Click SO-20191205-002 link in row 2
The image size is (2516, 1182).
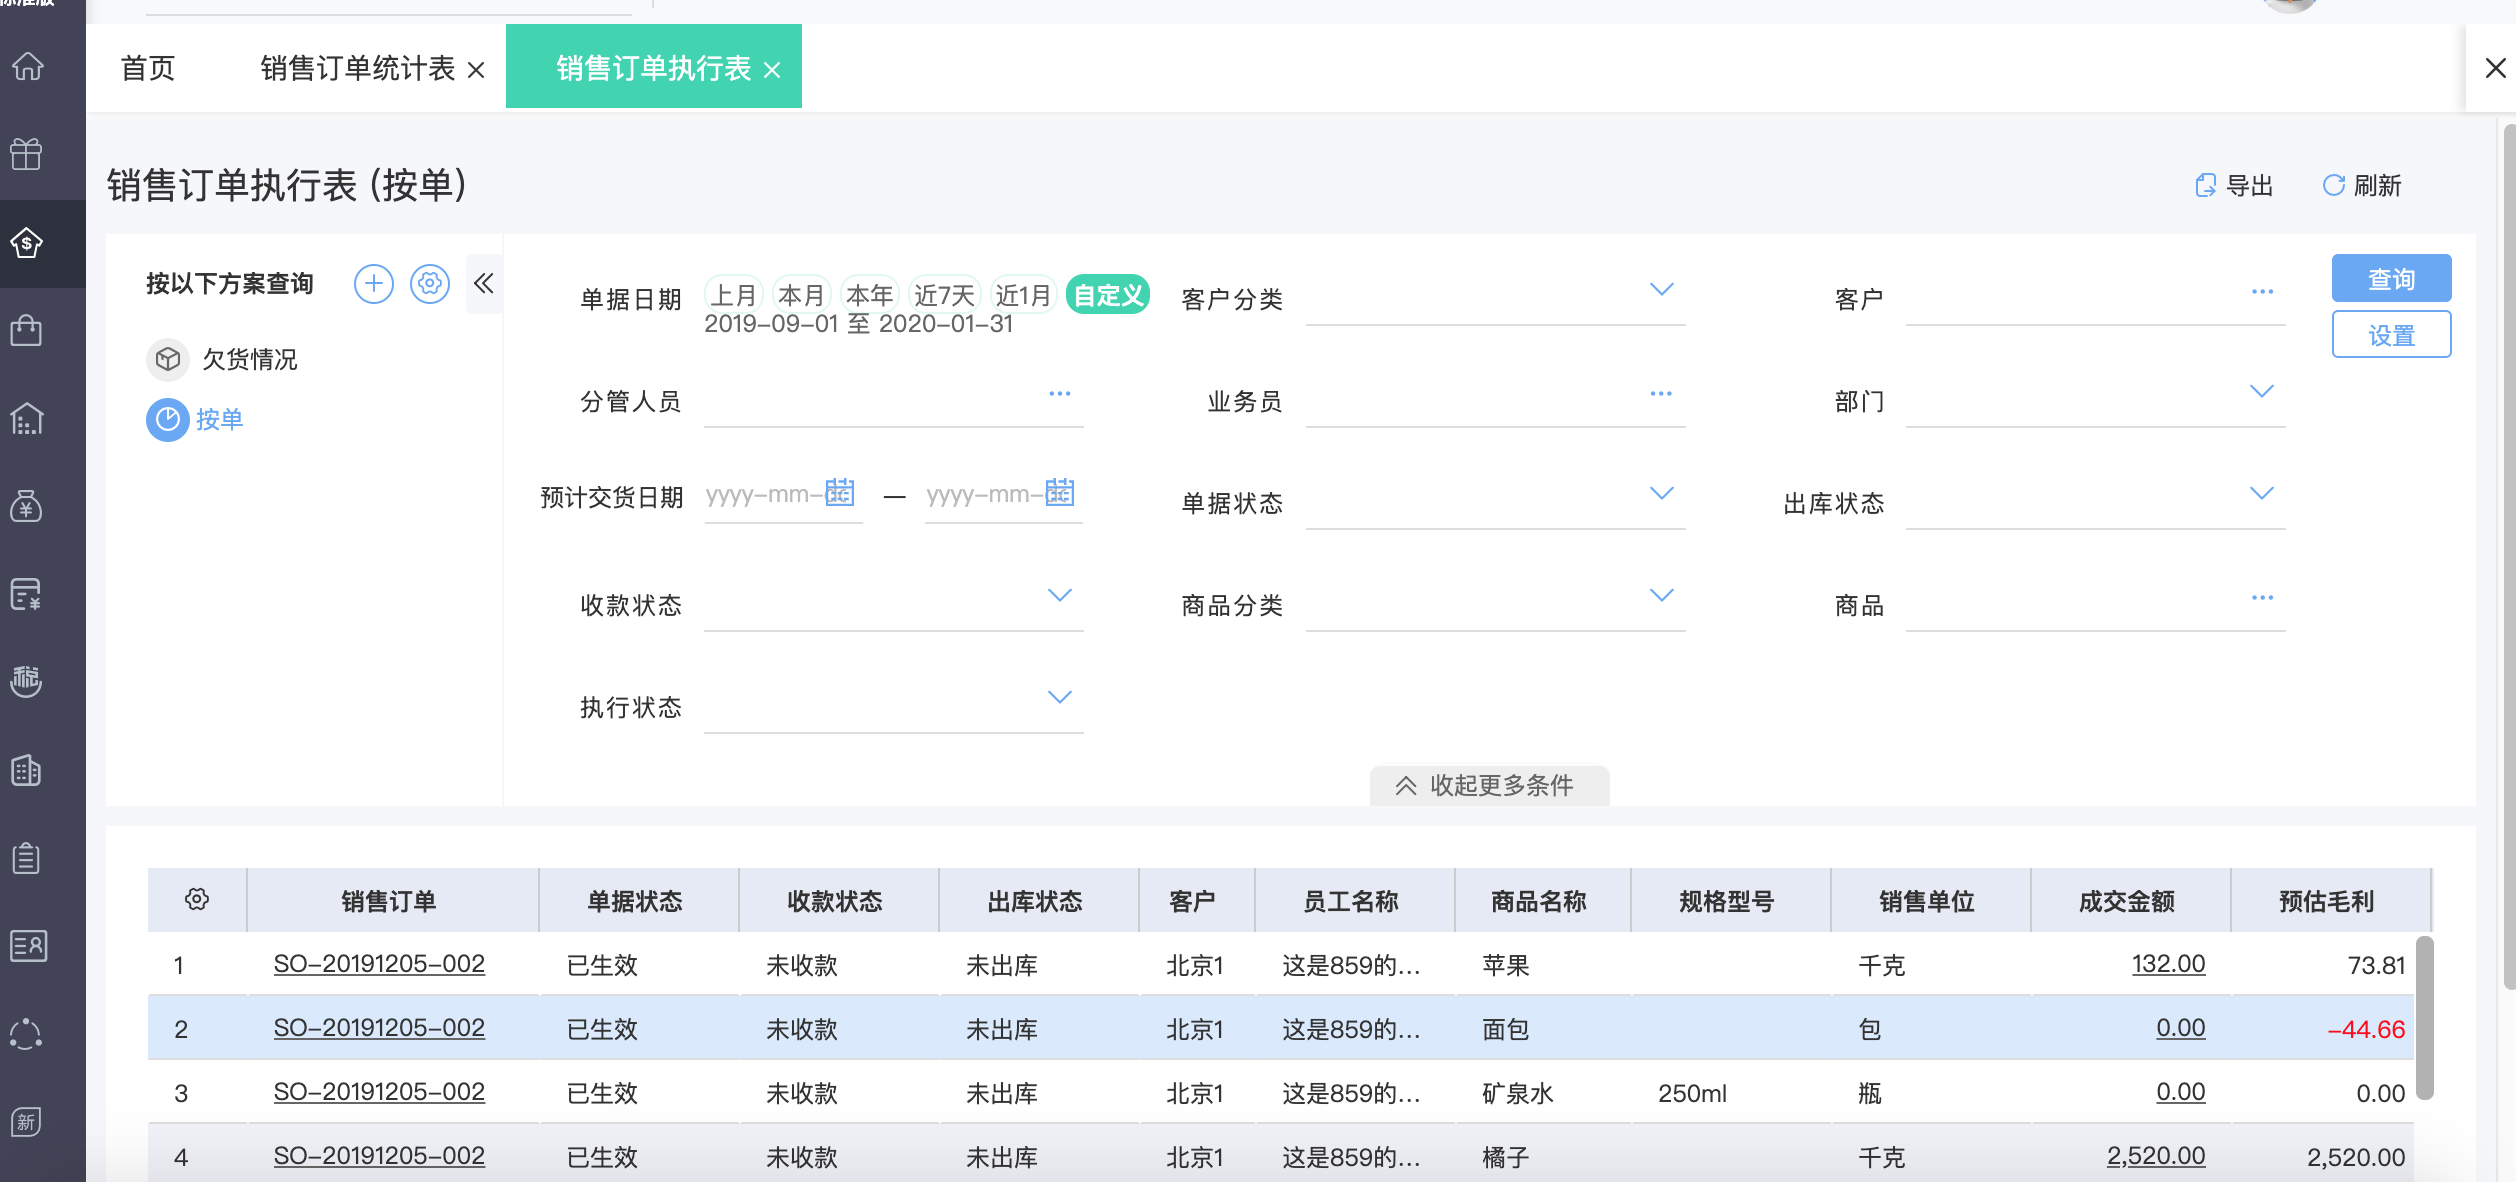point(379,1028)
